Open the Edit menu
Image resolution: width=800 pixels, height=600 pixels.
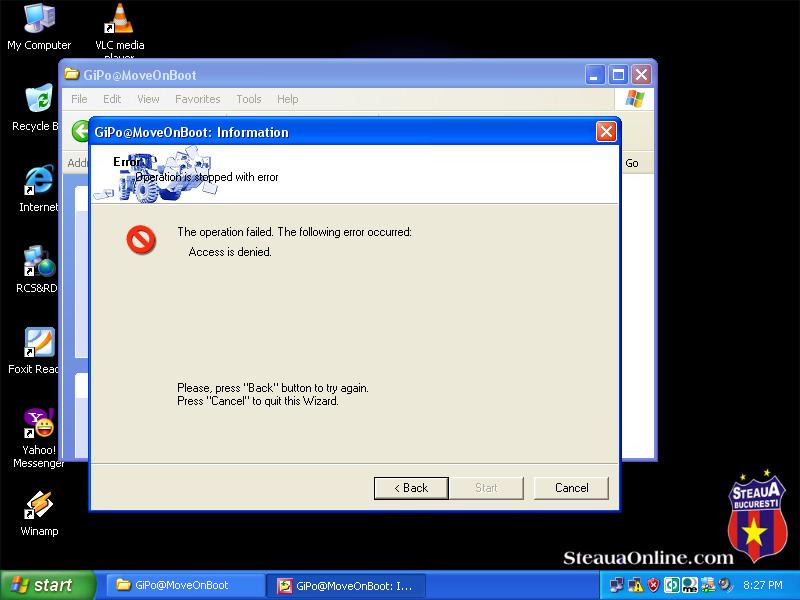(x=112, y=99)
